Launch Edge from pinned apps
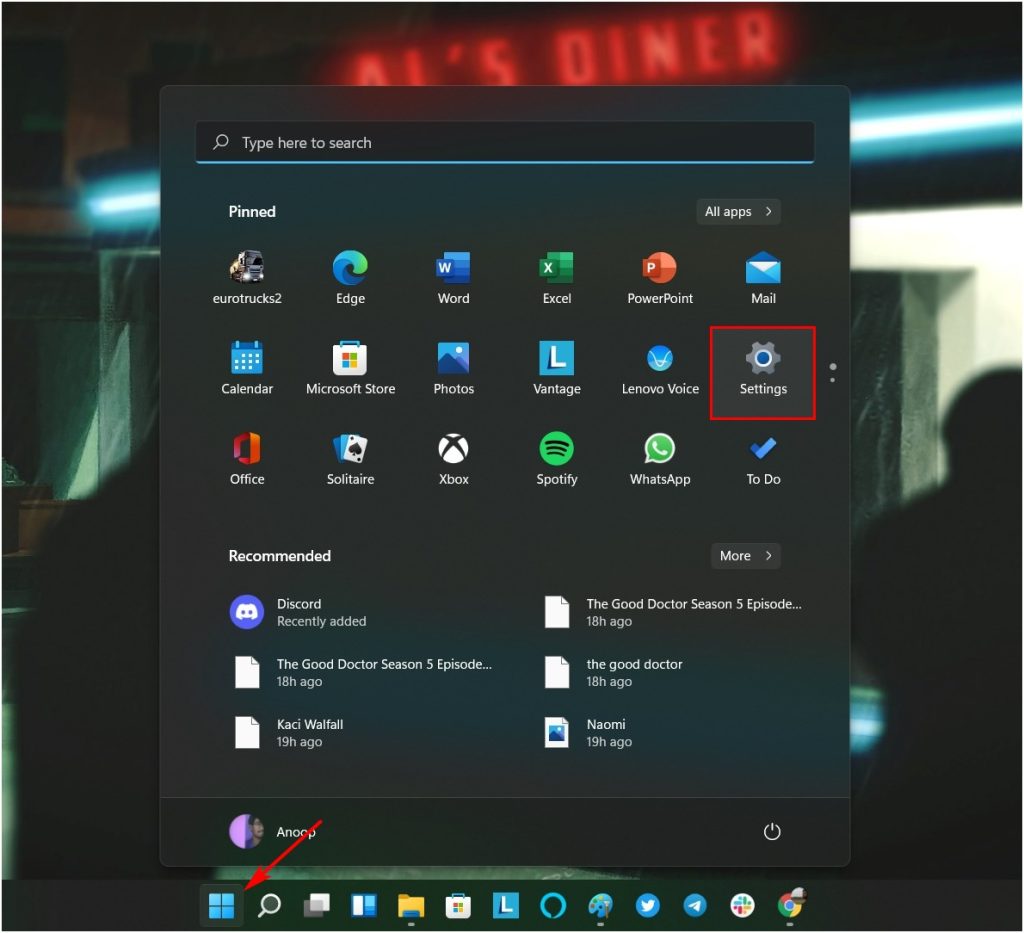This screenshot has width=1024, height=933. 350,277
